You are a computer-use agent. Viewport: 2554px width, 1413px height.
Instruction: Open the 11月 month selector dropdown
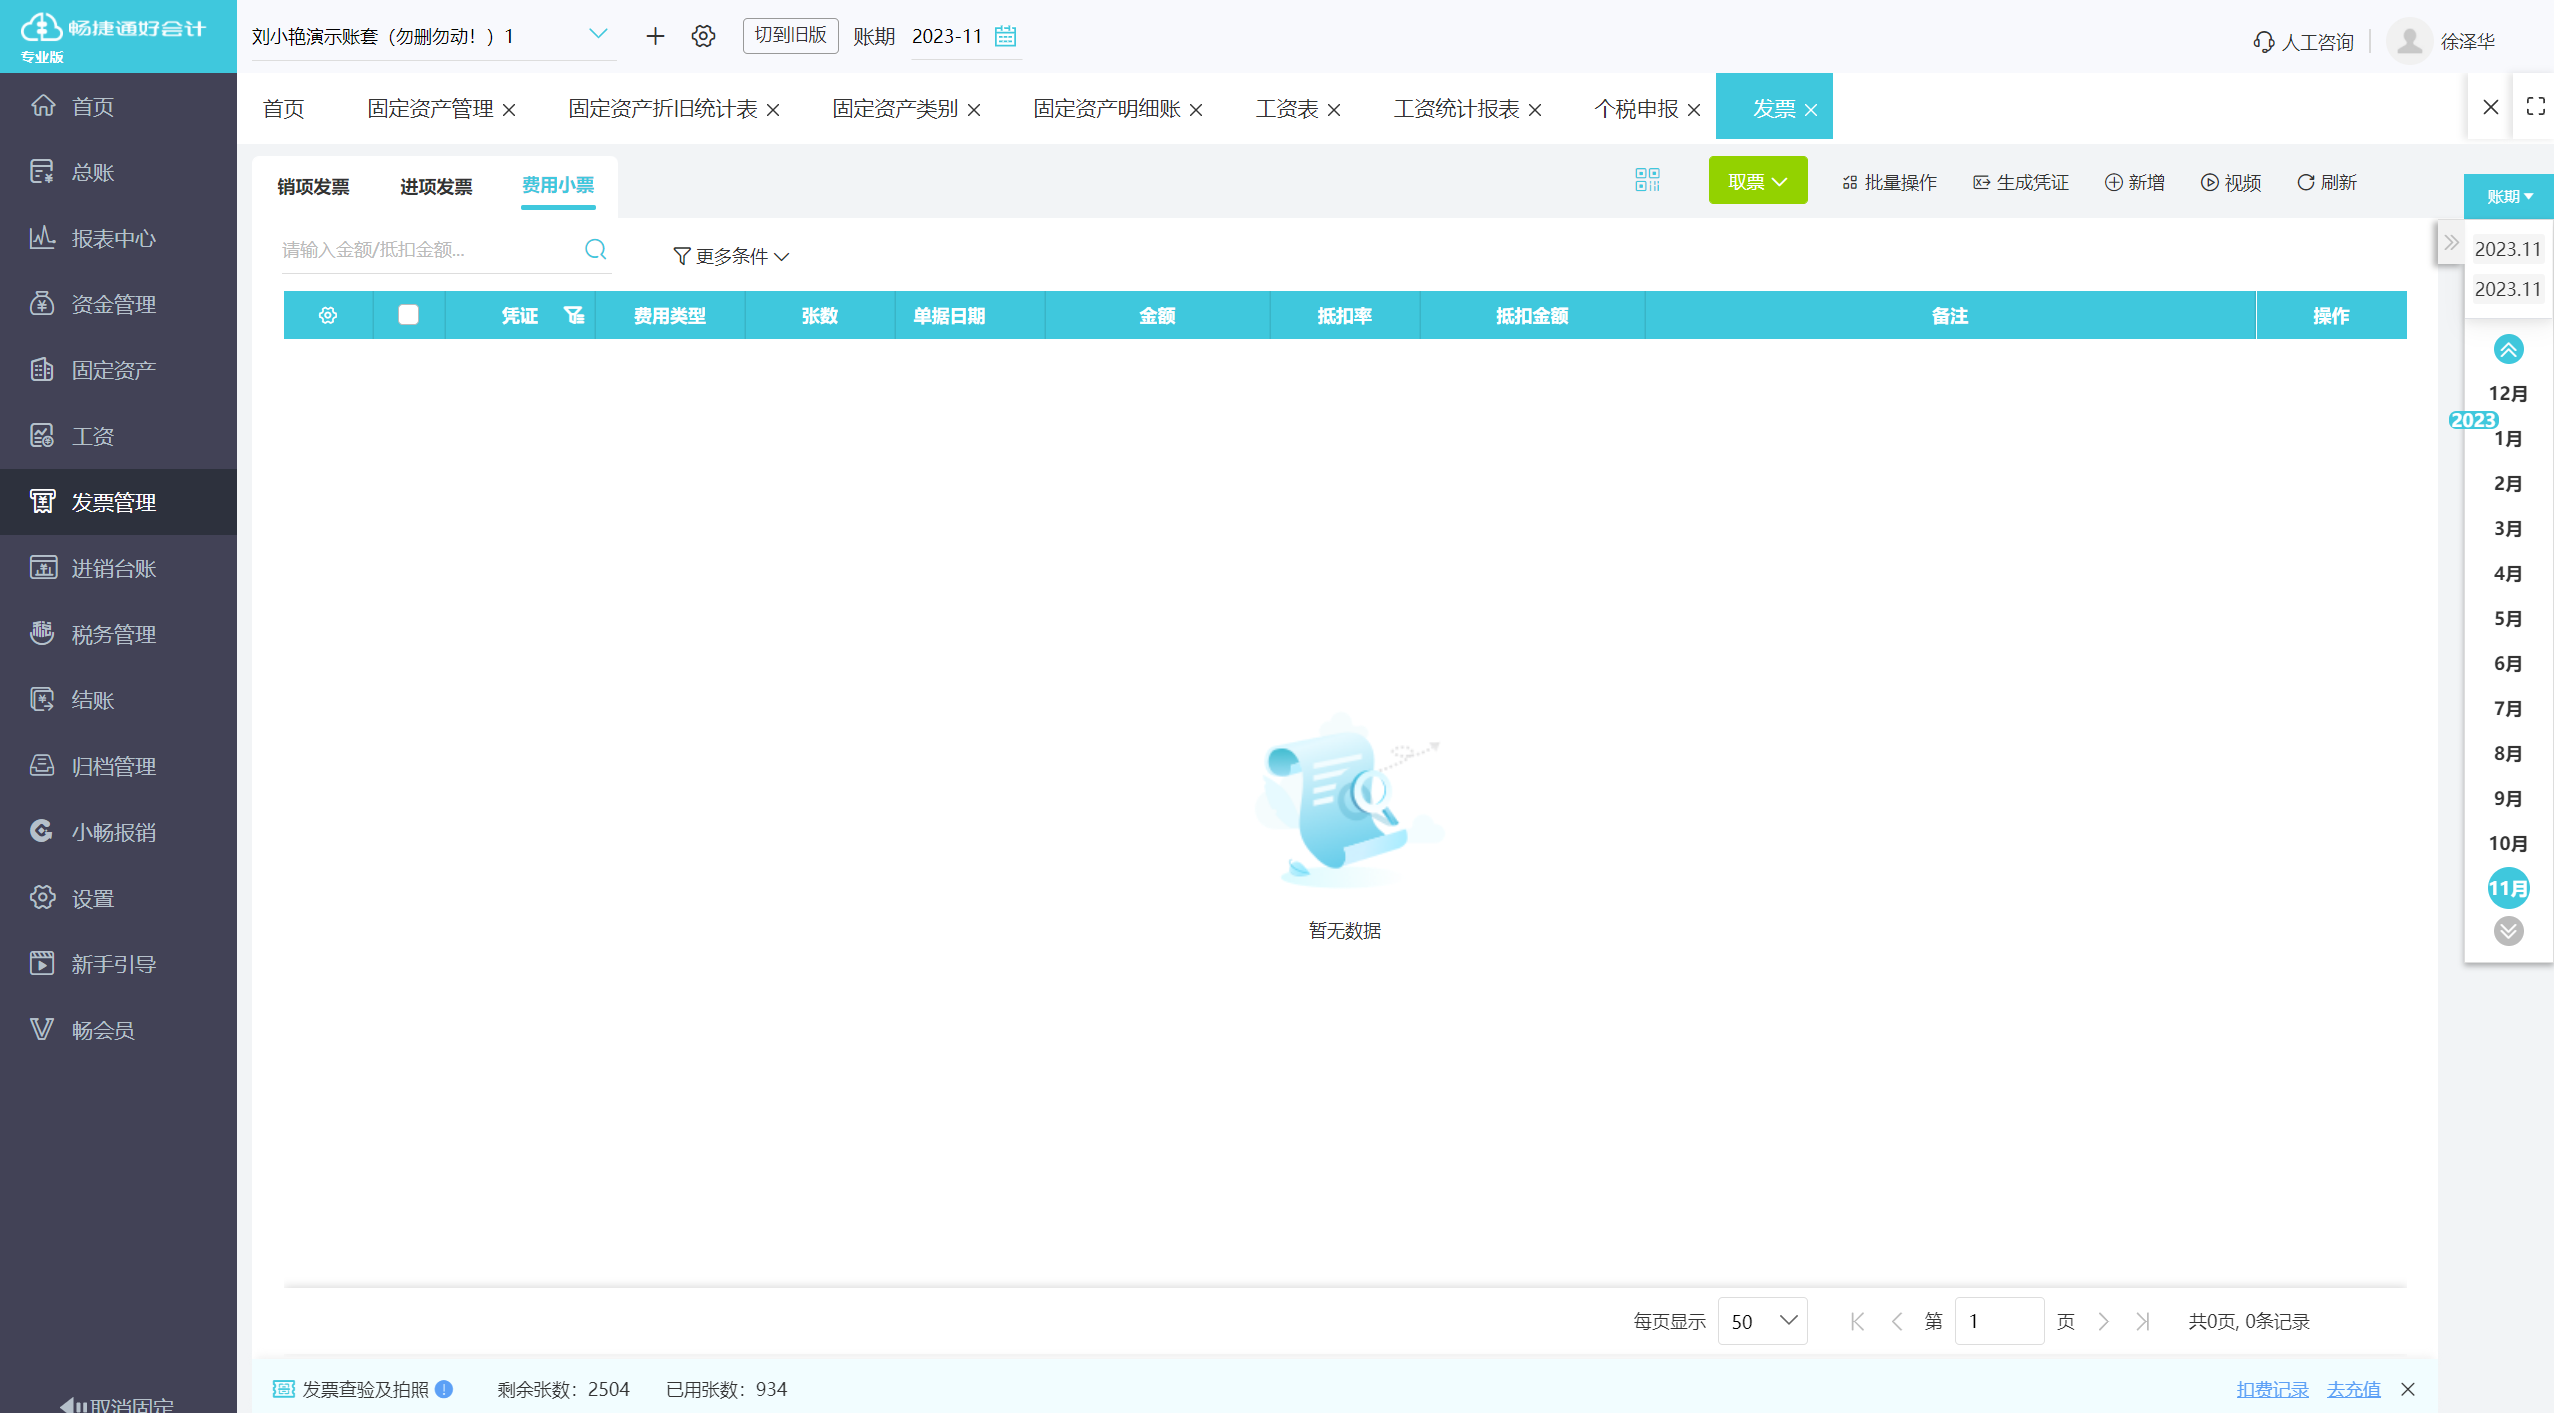coord(2509,889)
